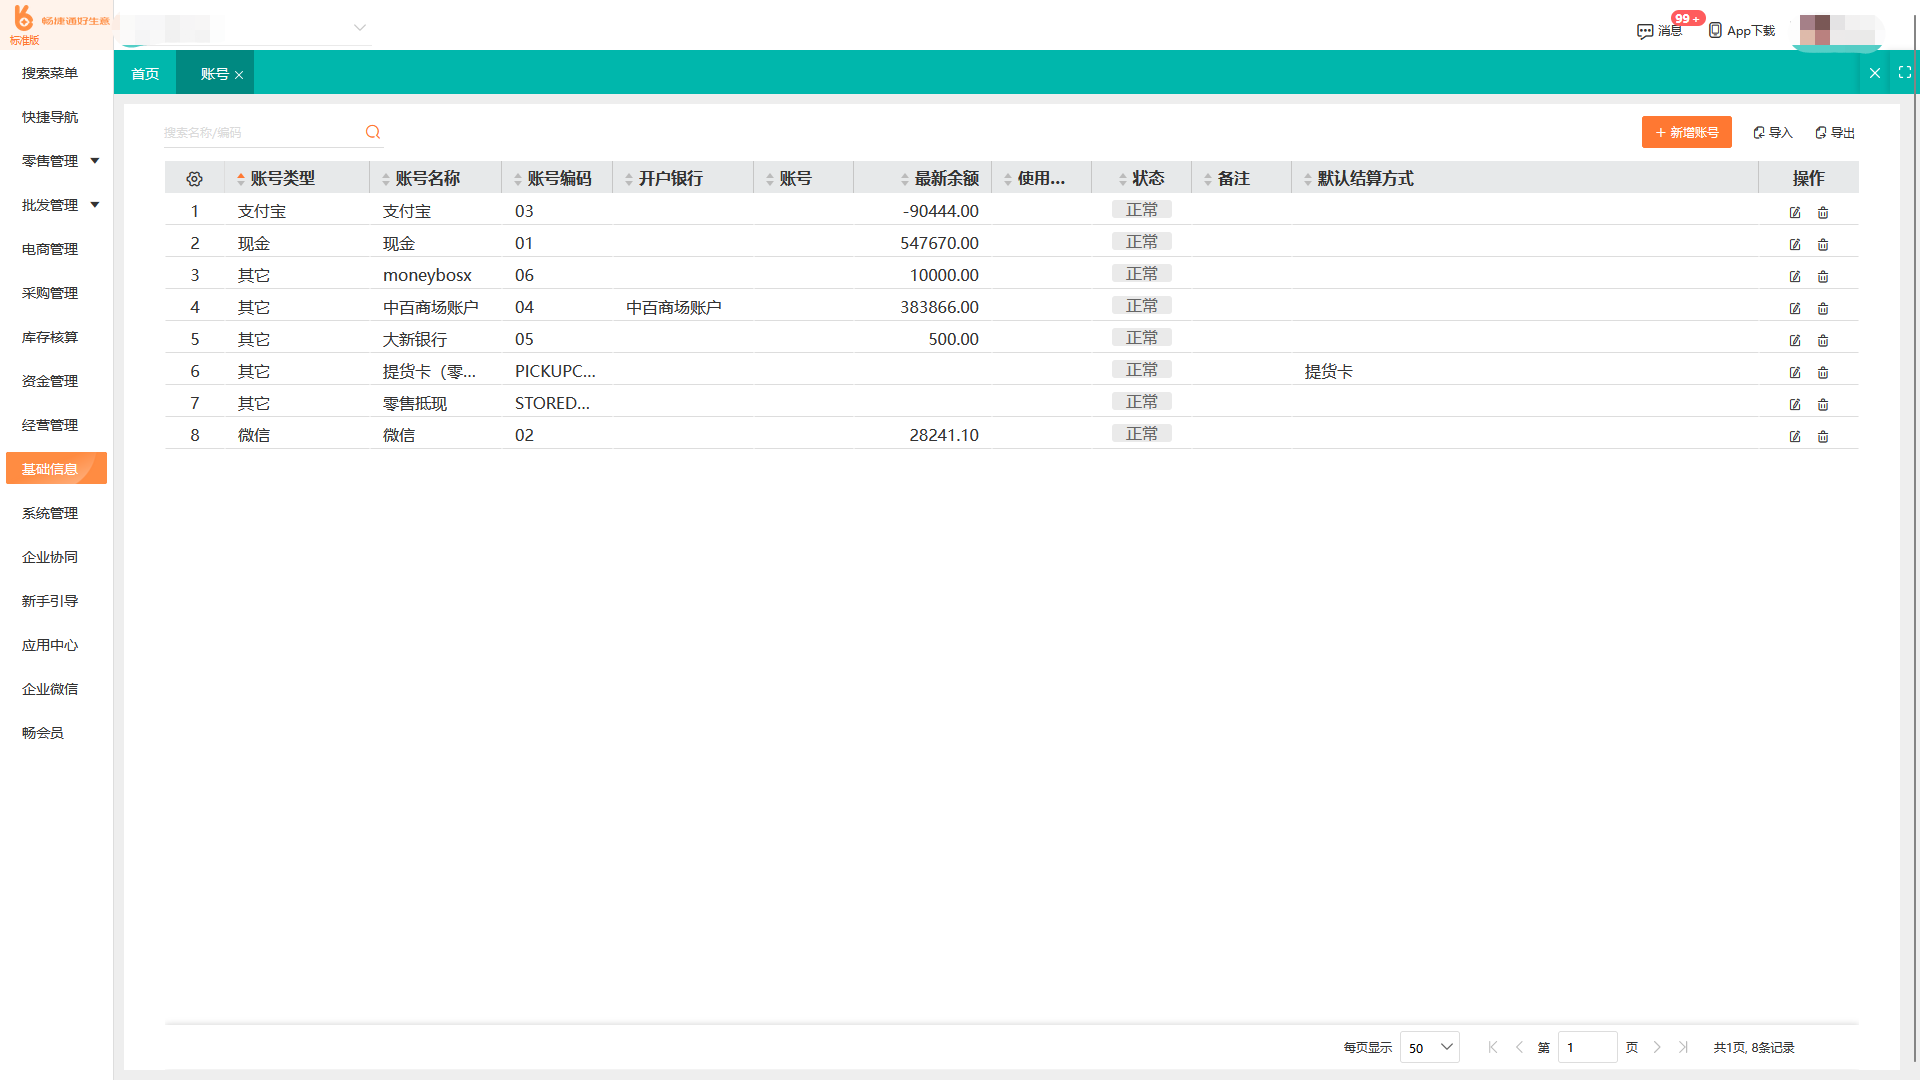Click the search magnifier icon
Image resolution: width=1920 pixels, height=1080 pixels.
[x=373, y=132]
